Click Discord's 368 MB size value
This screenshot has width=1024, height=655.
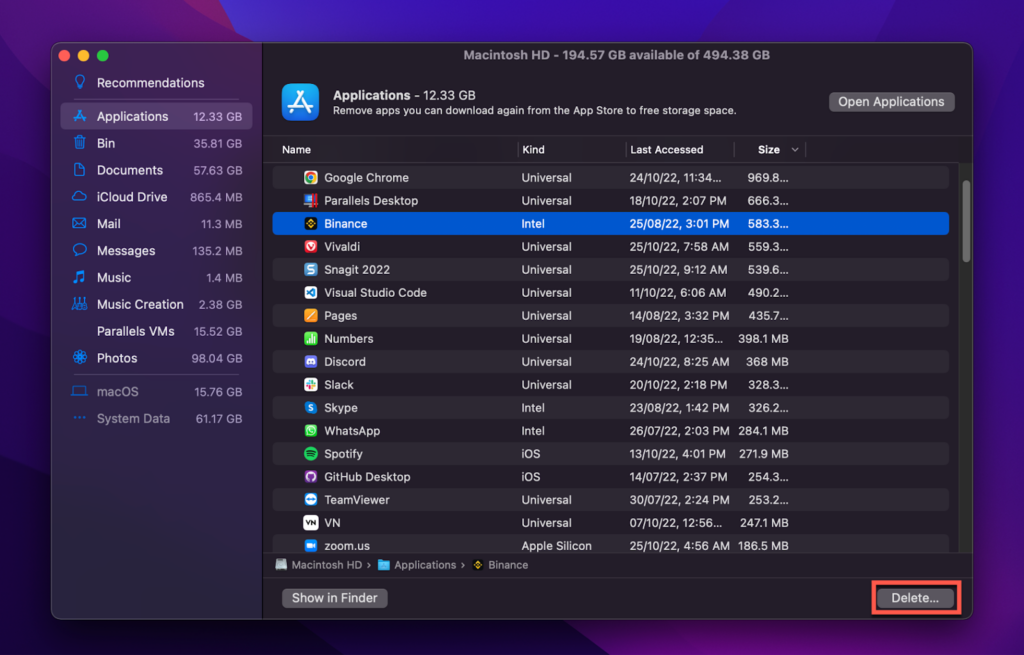(x=767, y=362)
